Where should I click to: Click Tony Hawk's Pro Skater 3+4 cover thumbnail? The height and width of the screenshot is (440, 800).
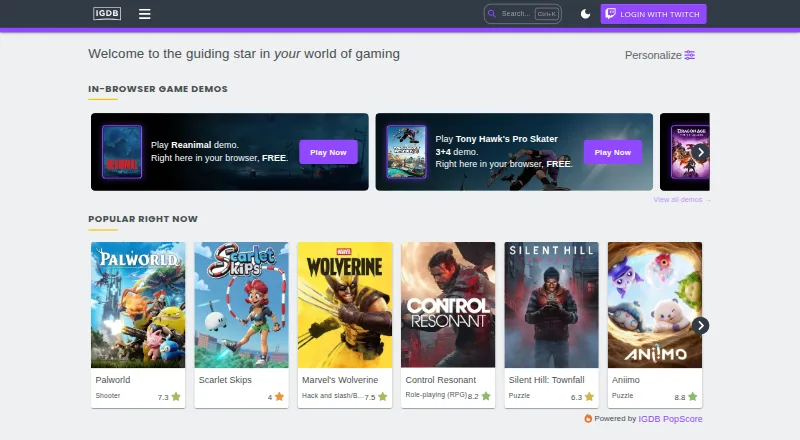tap(406, 152)
